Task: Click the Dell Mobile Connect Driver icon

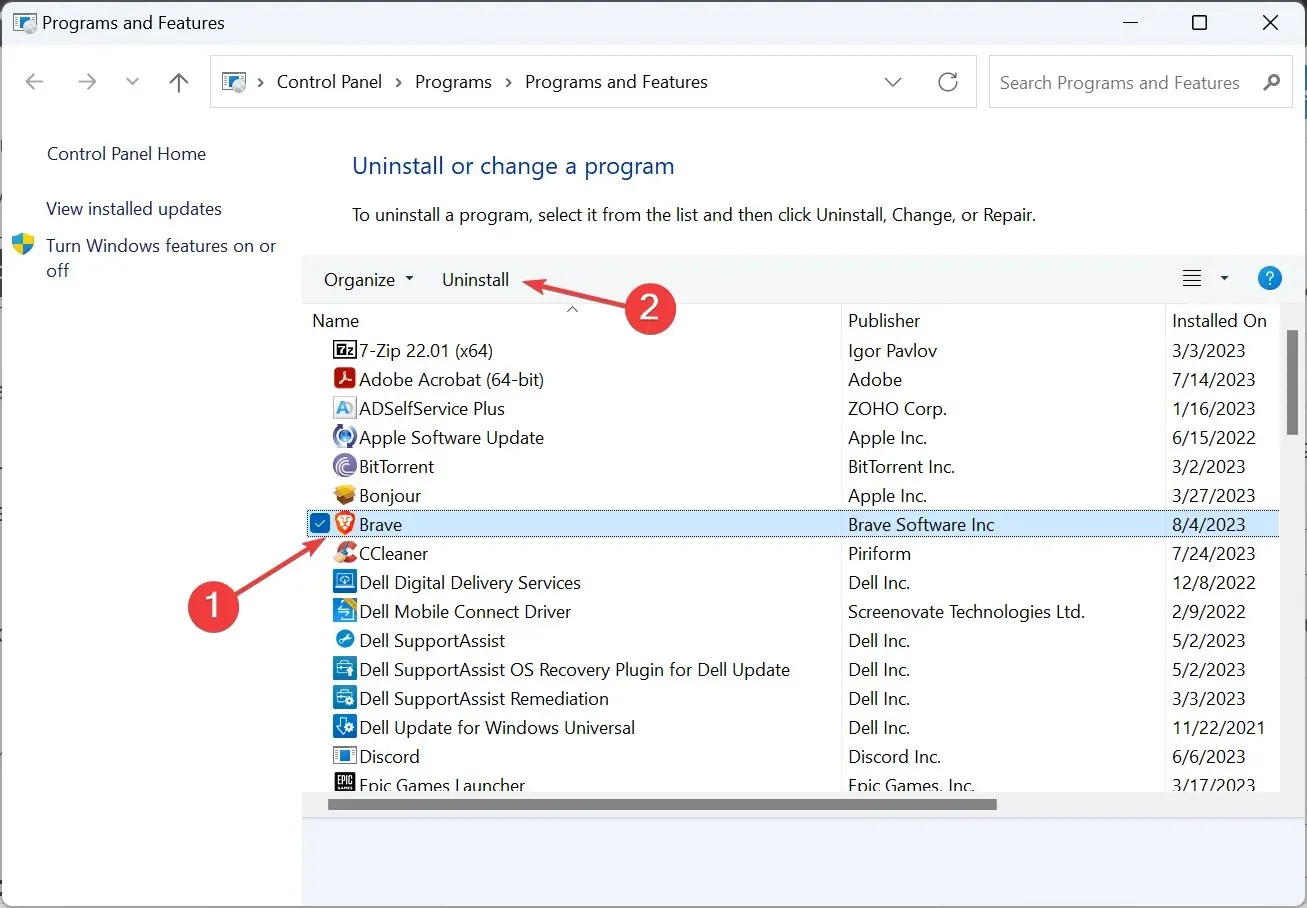Action: [x=344, y=611]
